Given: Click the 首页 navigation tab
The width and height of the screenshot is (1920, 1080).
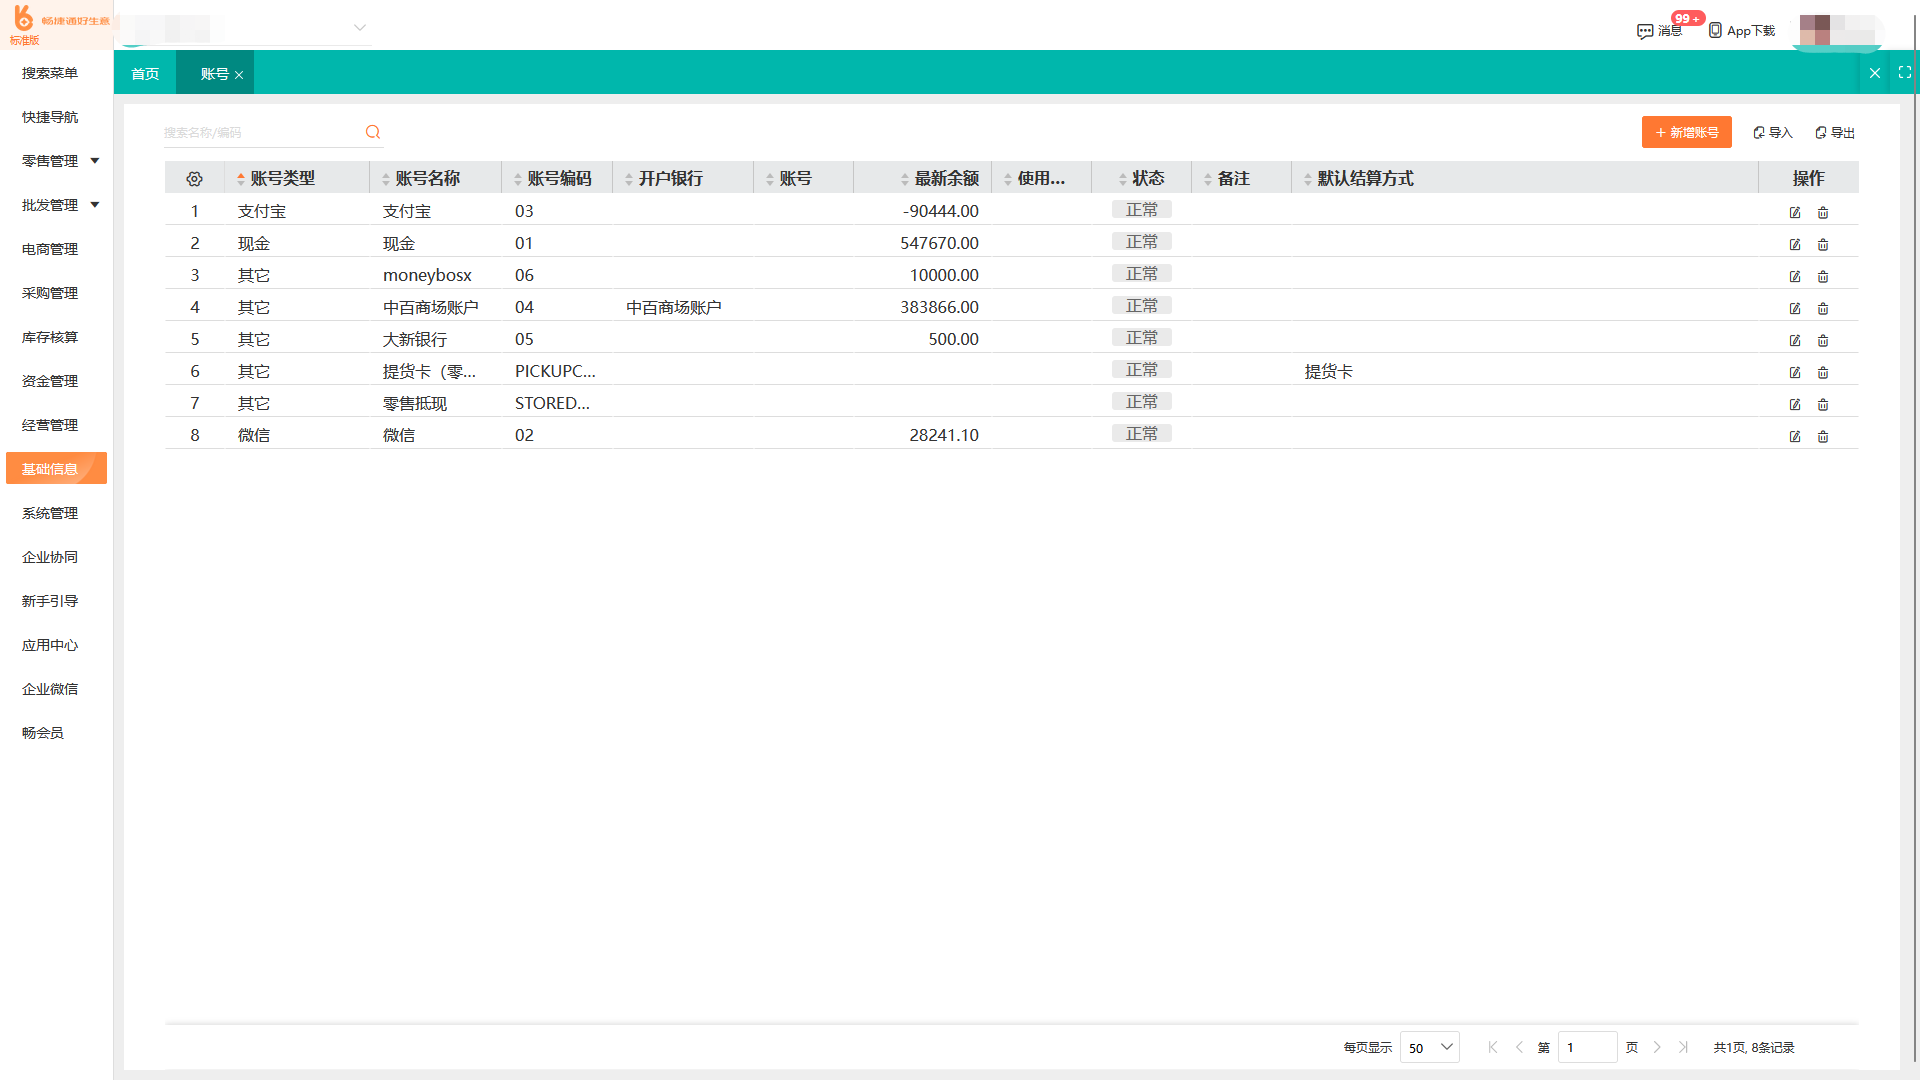Looking at the screenshot, I should [145, 73].
